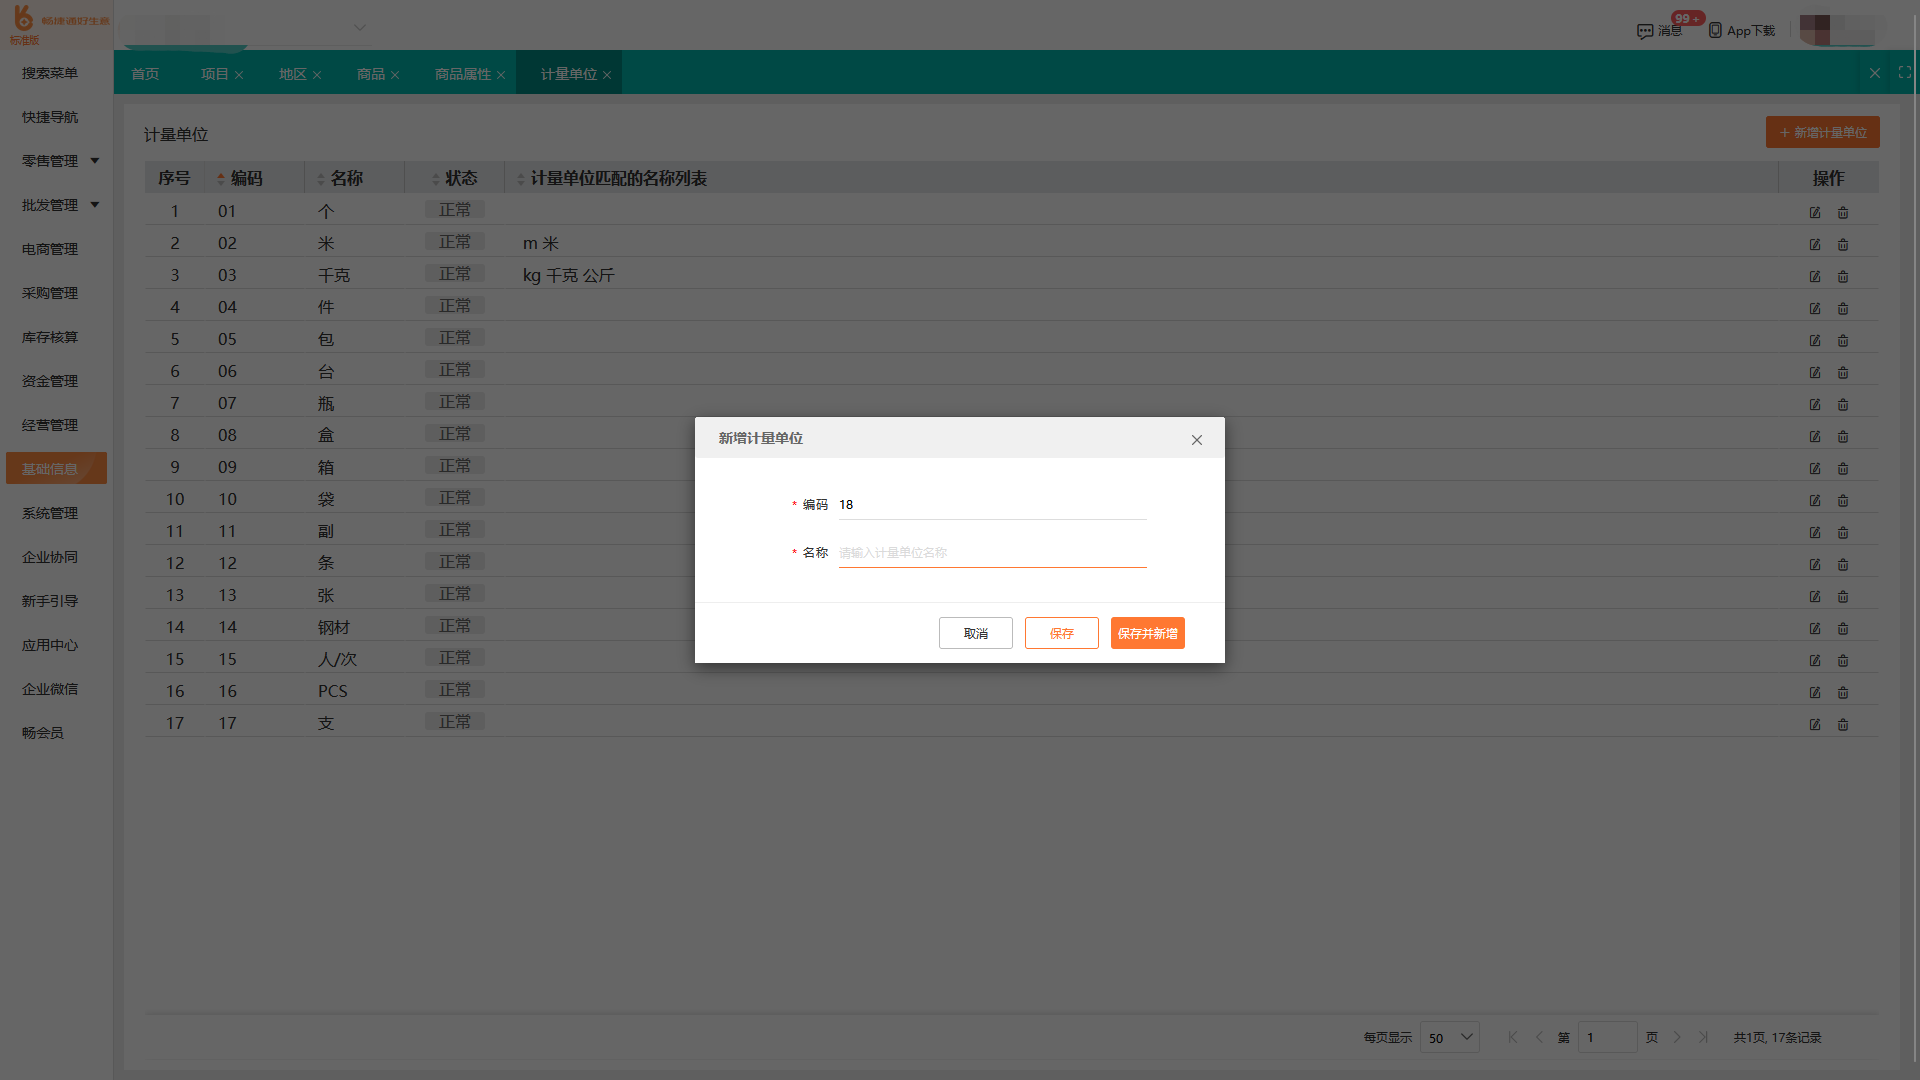The width and height of the screenshot is (1920, 1080).
Task: Click the delete icon for row 2
Action: point(1844,244)
